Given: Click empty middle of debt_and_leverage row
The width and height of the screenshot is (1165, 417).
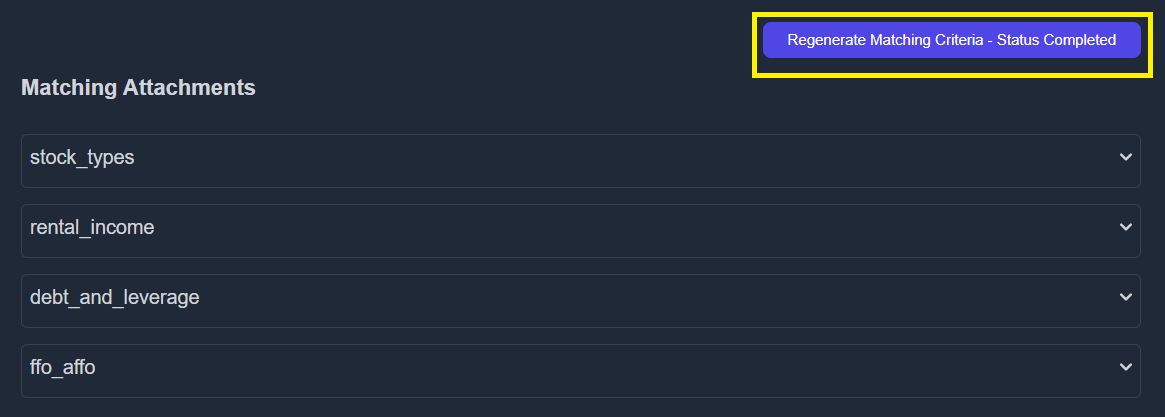Looking at the screenshot, I should [x=580, y=300].
